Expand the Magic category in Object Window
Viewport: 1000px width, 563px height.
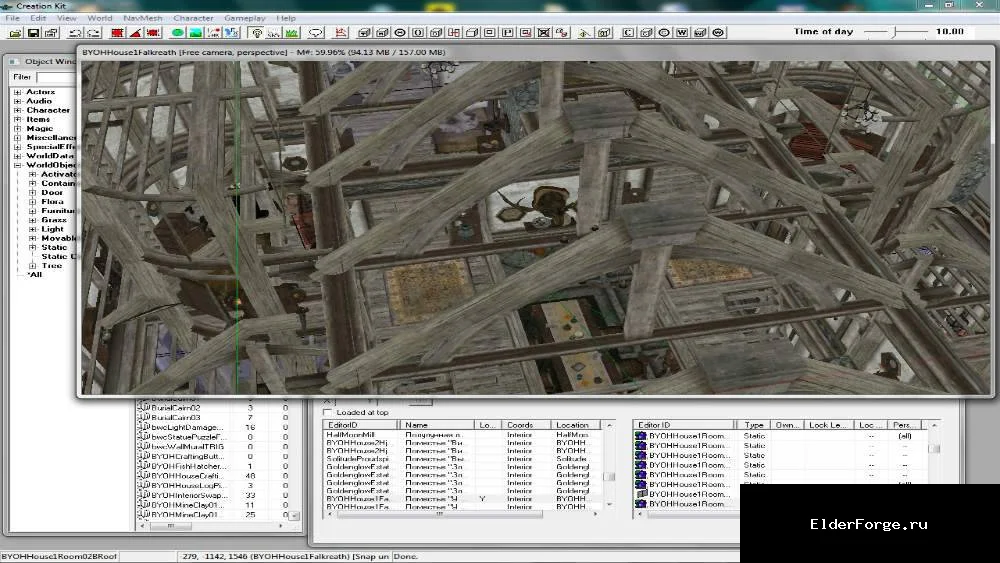point(17,128)
